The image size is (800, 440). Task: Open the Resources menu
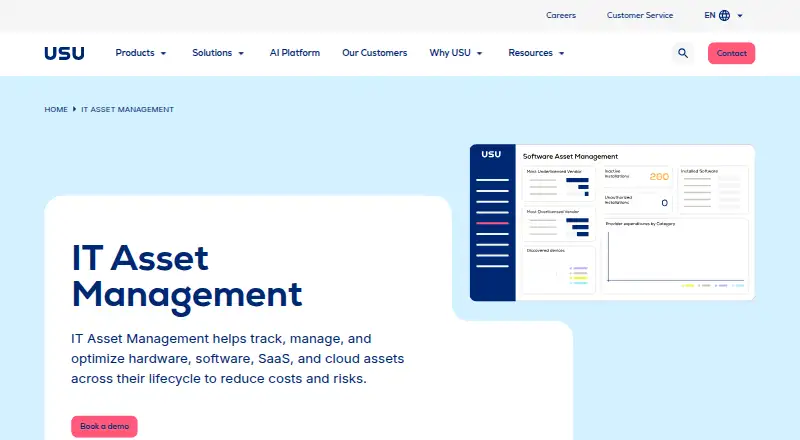pyautogui.click(x=530, y=53)
